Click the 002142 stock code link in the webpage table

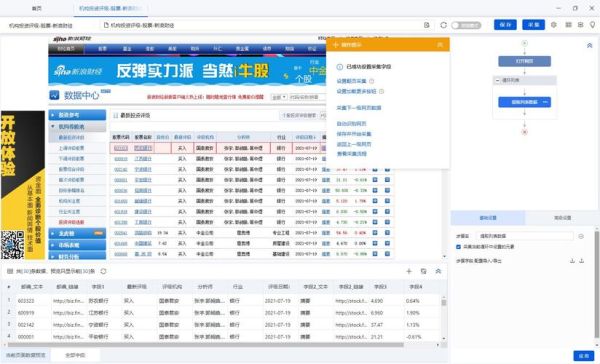(121, 169)
